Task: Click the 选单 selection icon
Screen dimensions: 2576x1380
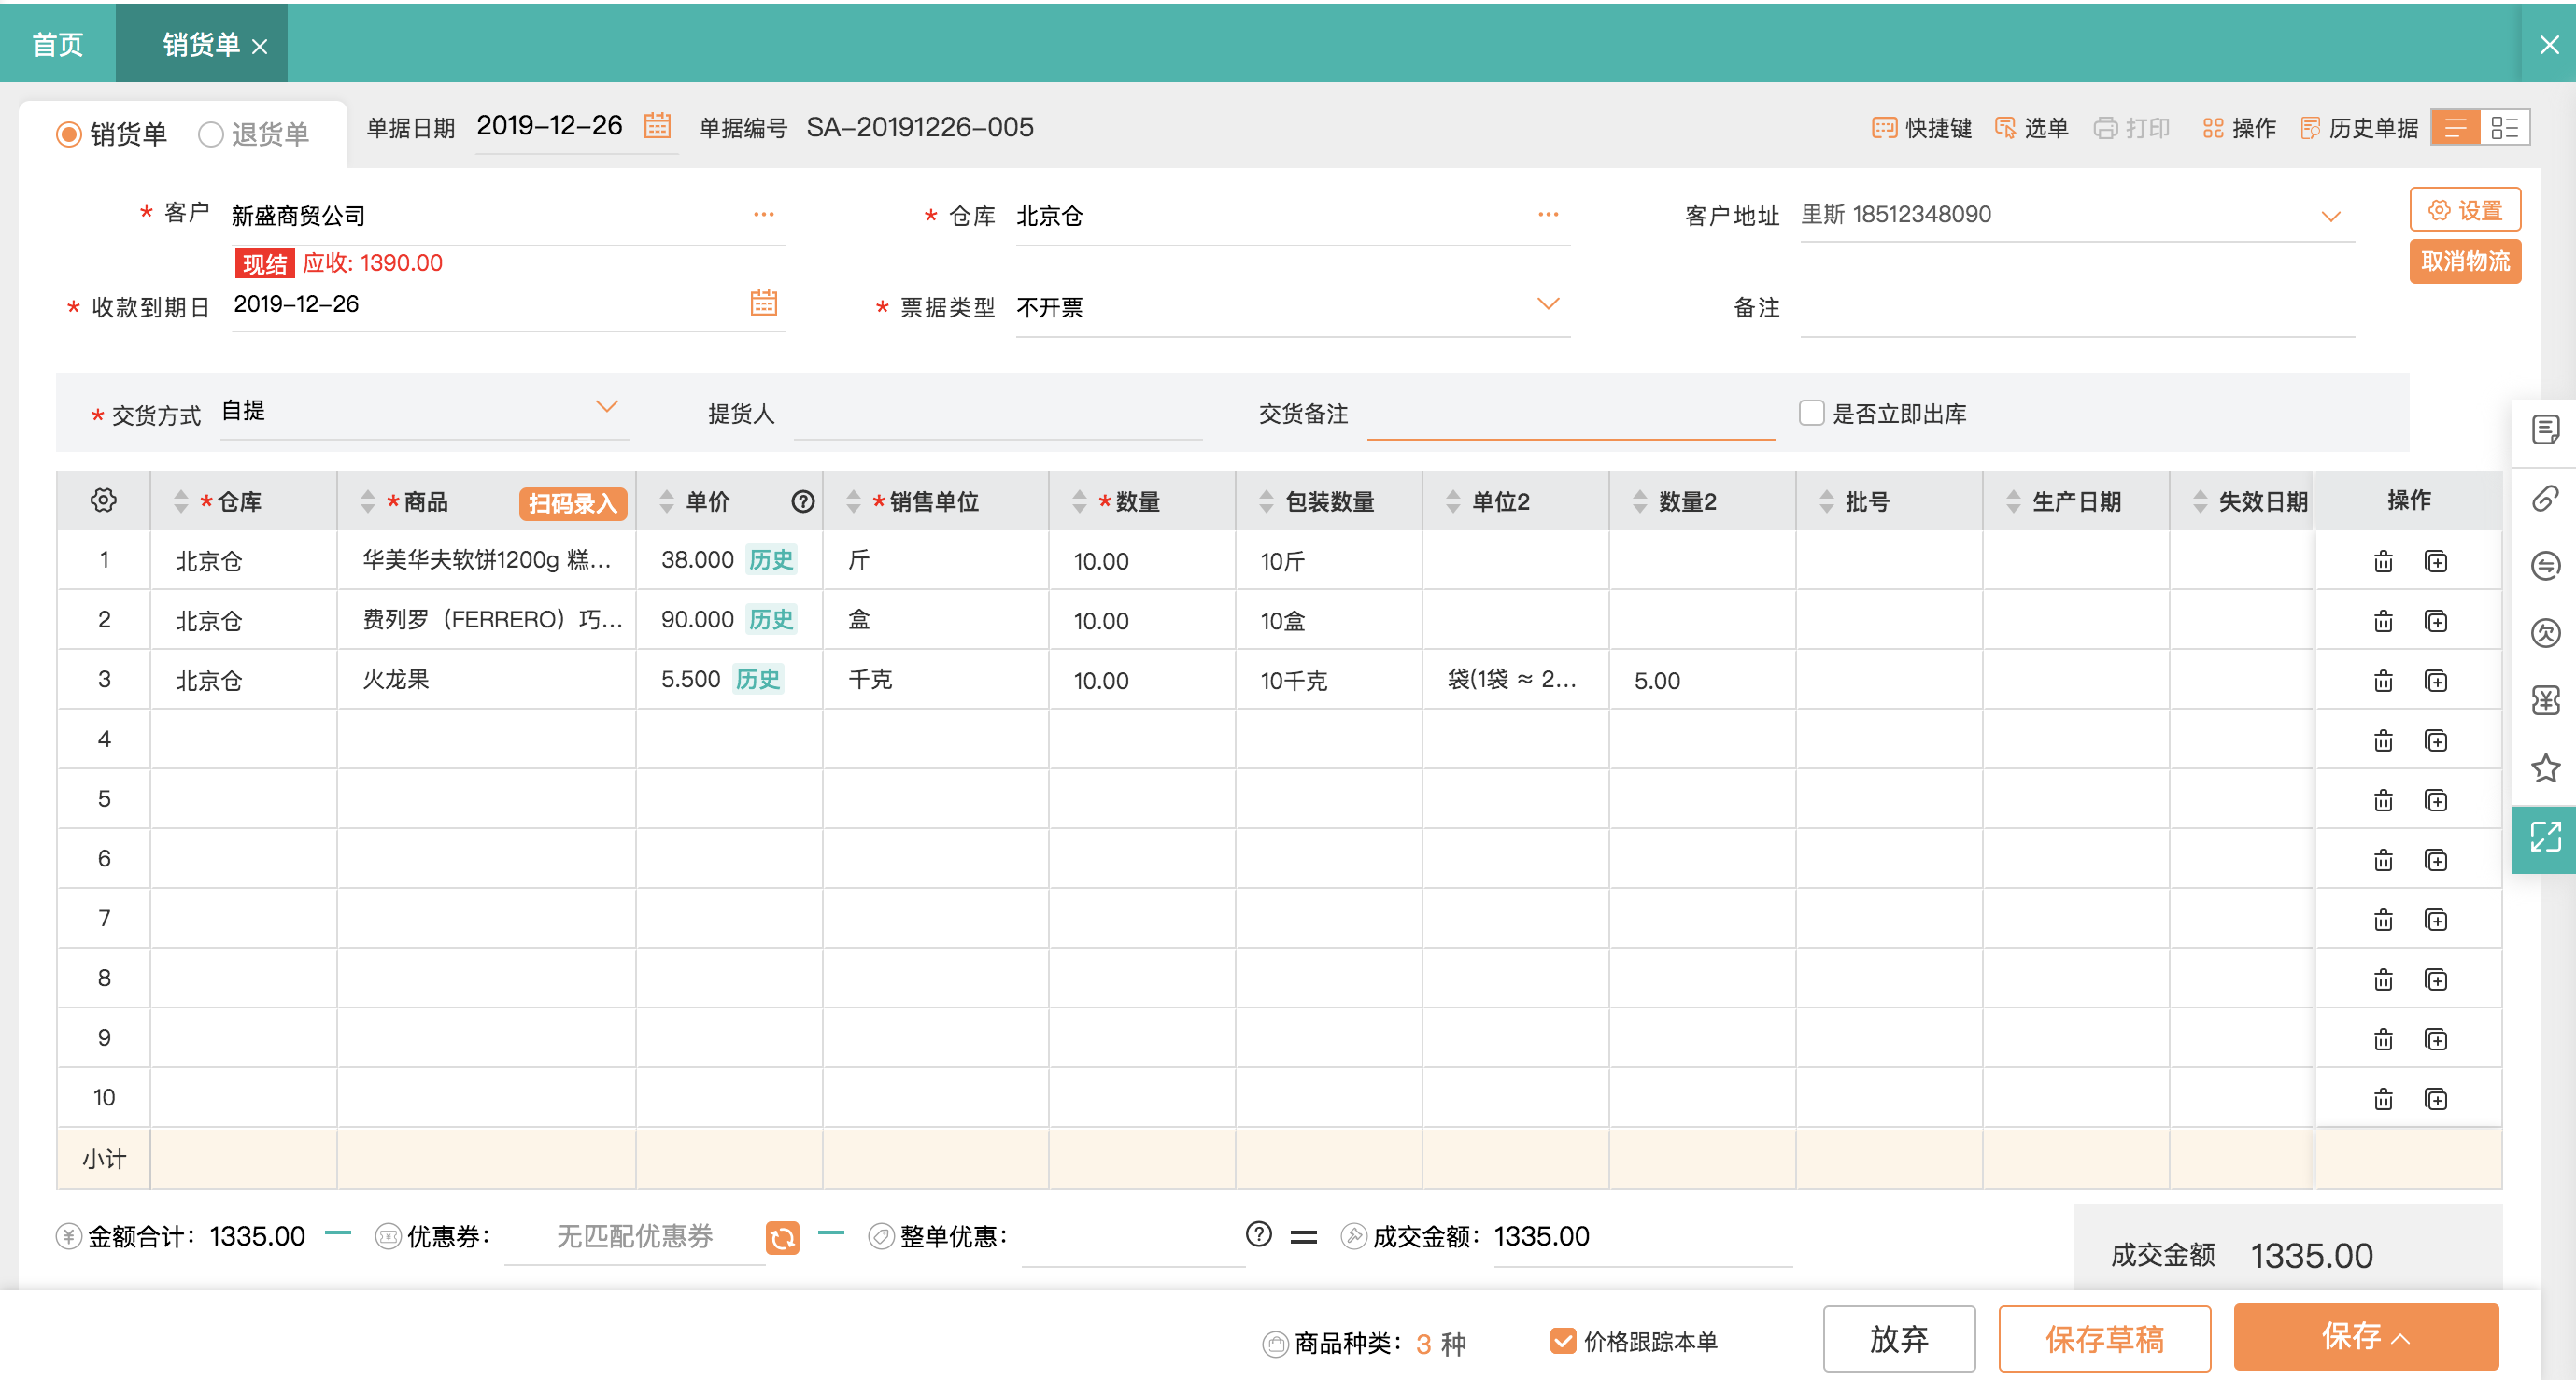Action: 2010,126
